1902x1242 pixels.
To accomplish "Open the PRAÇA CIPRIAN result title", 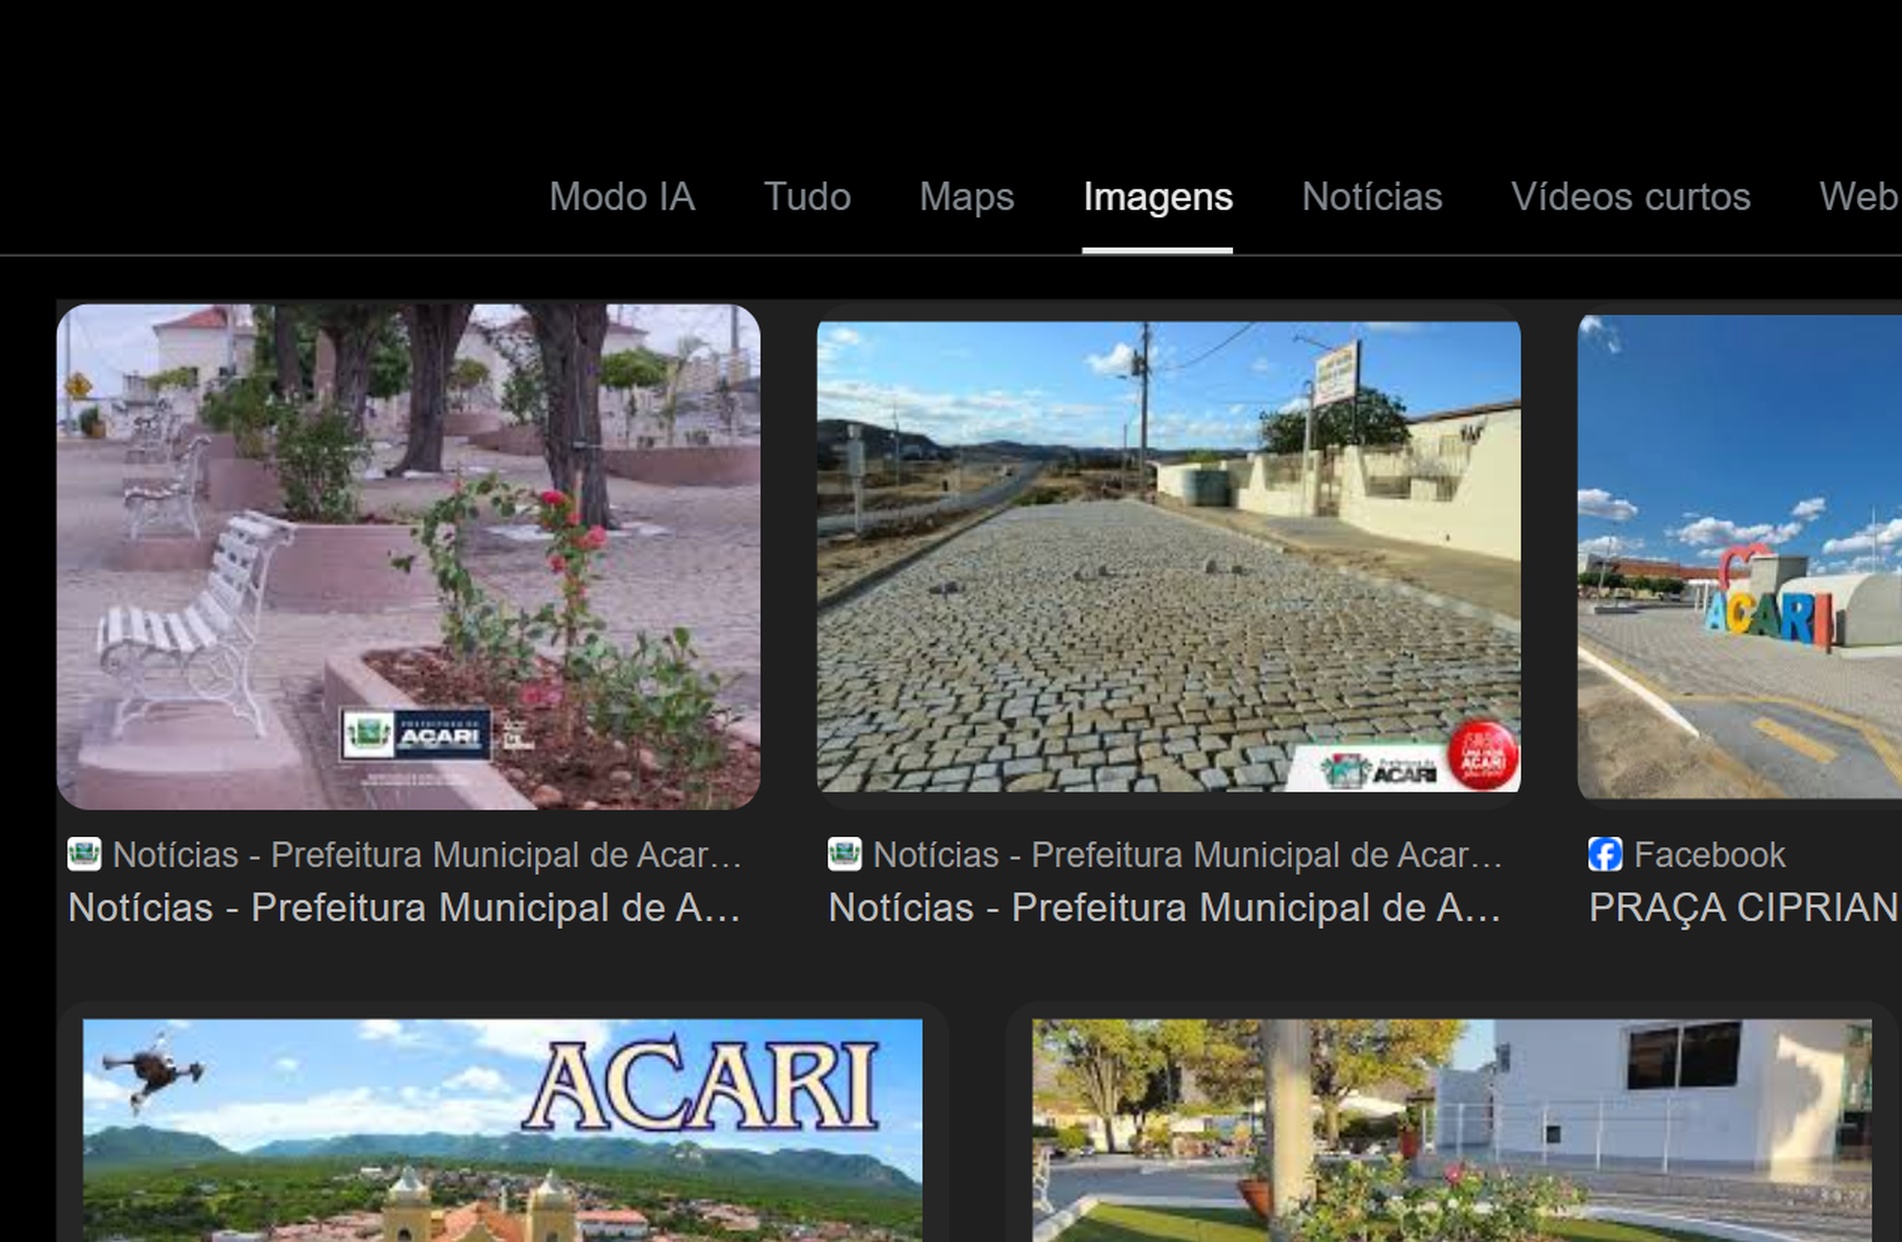I will click(1743, 908).
